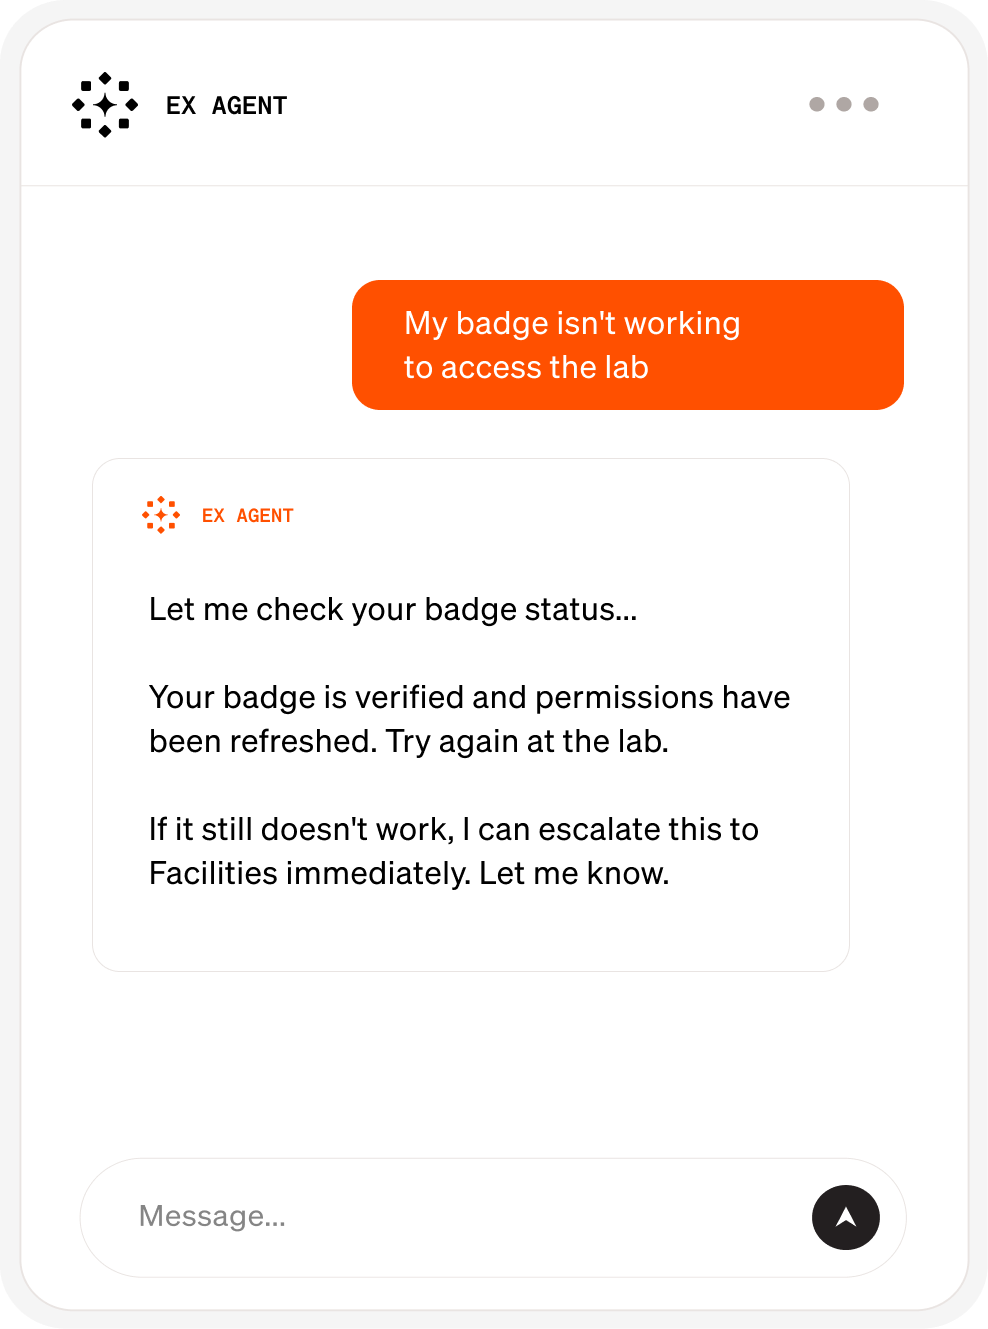Click the "Message..." placeholder text

[212, 1217]
